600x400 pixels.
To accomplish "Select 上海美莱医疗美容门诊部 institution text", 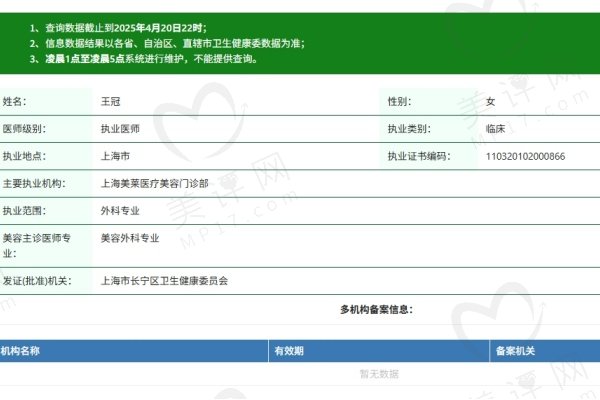I will (155, 184).
